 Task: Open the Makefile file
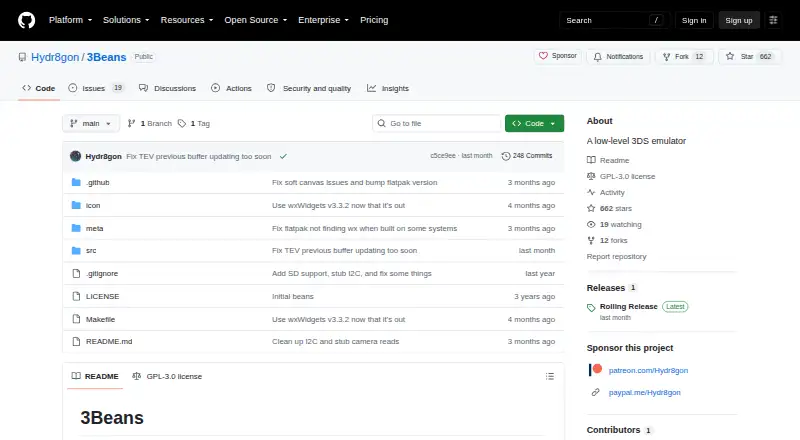100,320
